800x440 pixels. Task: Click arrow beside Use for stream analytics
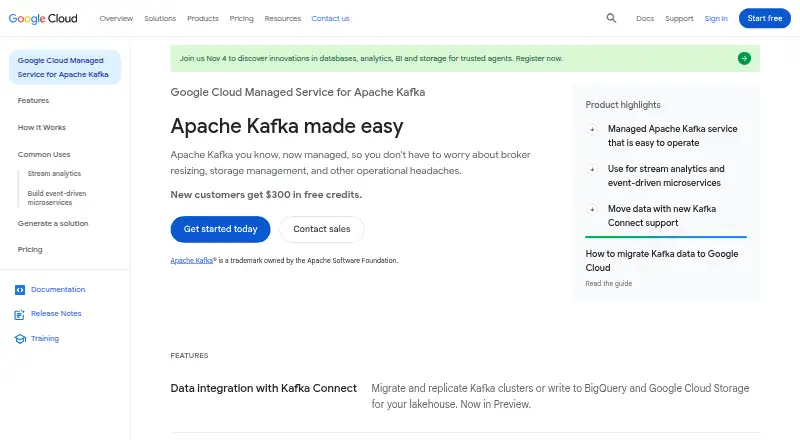[592, 169]
